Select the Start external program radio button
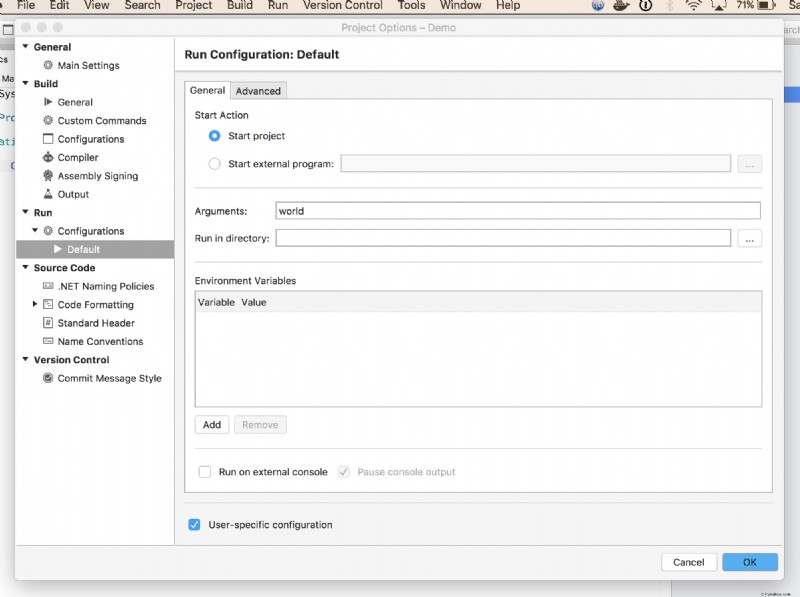Image resolution: width=800 pixels, height=597 pixels. [x=214, y=164]
